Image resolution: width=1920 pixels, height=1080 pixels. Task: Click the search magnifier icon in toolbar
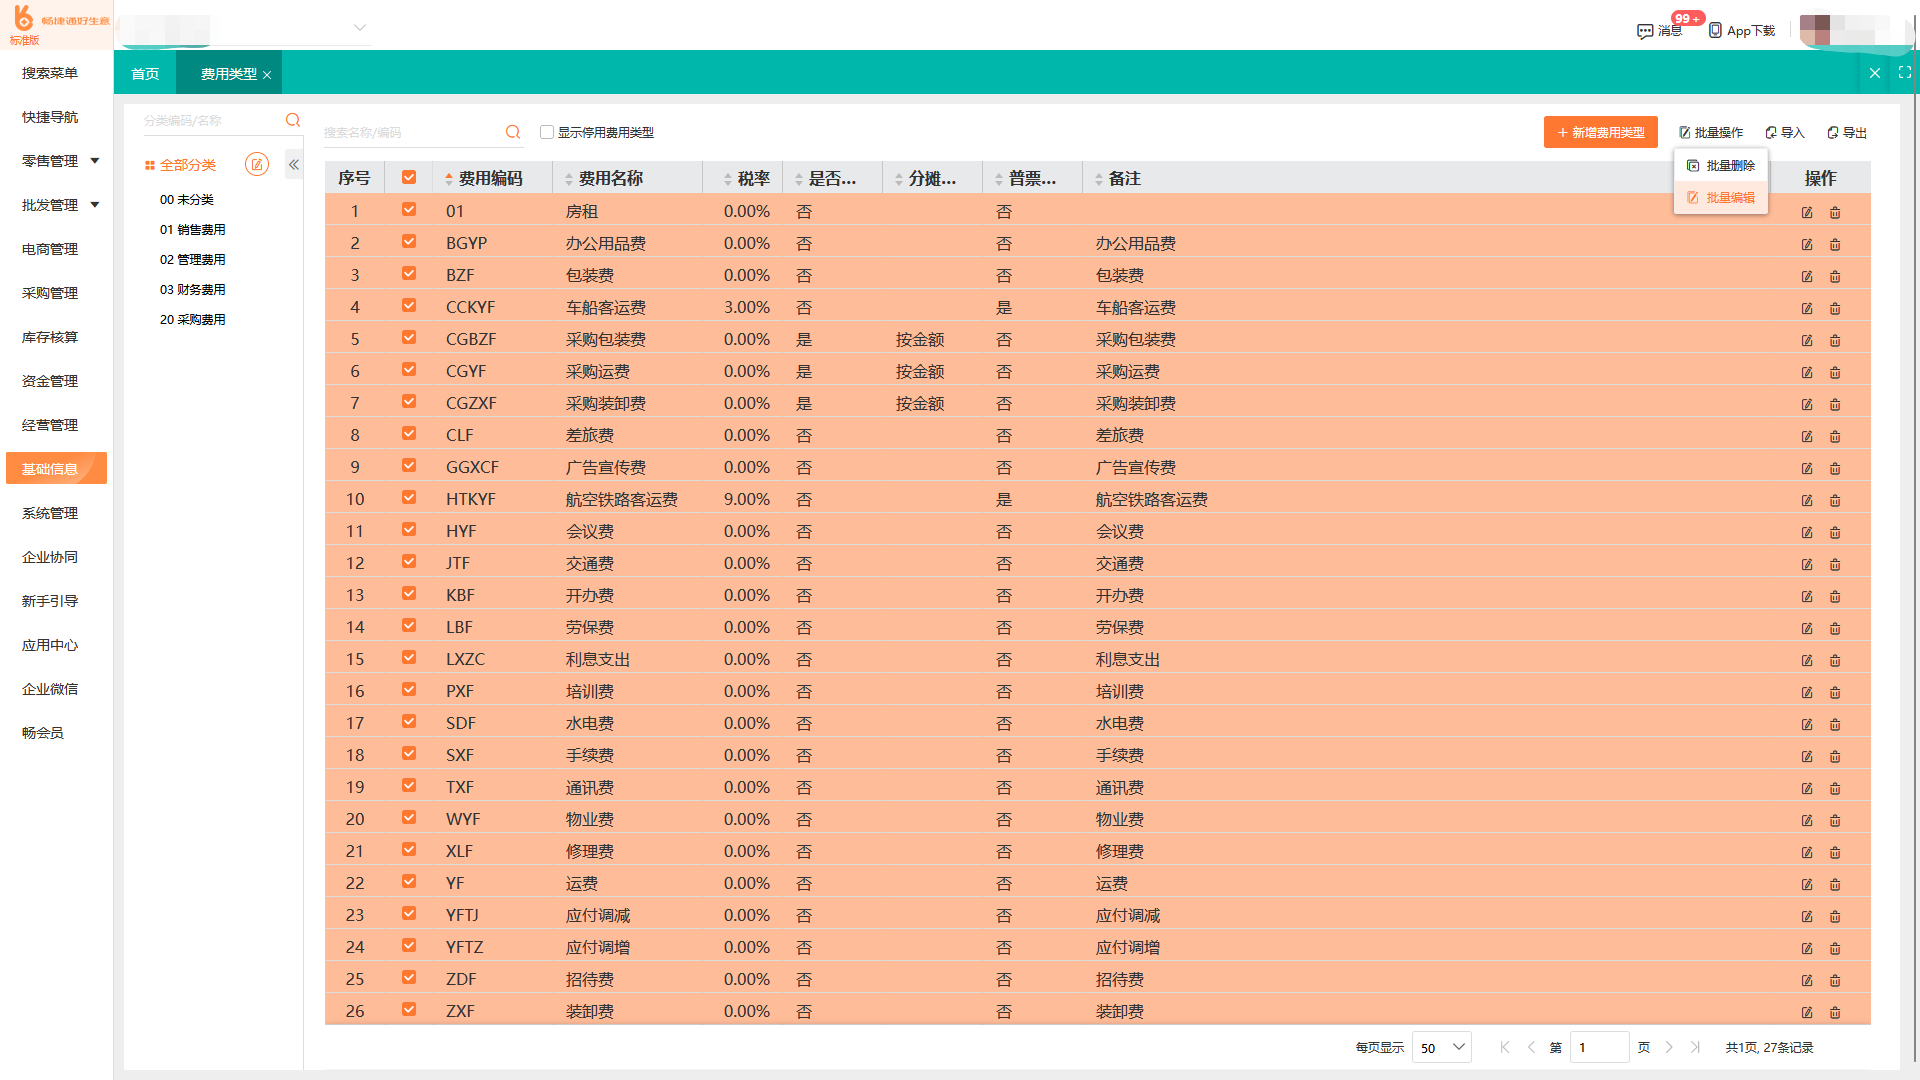[x=513, y=131]
